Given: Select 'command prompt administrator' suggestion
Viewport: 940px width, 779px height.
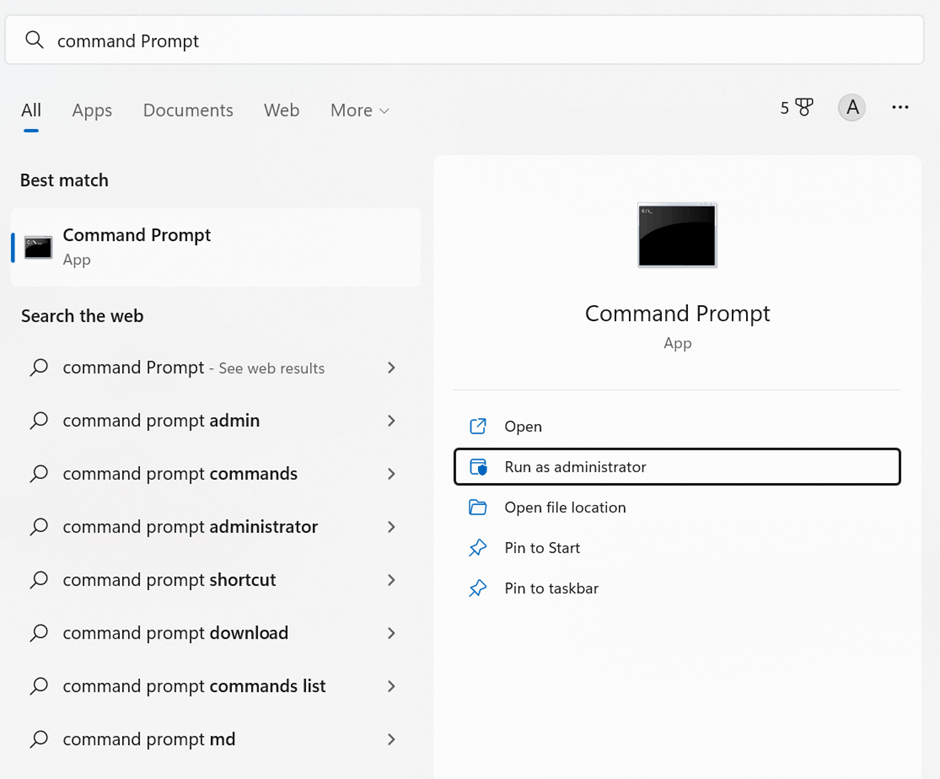Looking at the screenshot, I should point(216,527).
